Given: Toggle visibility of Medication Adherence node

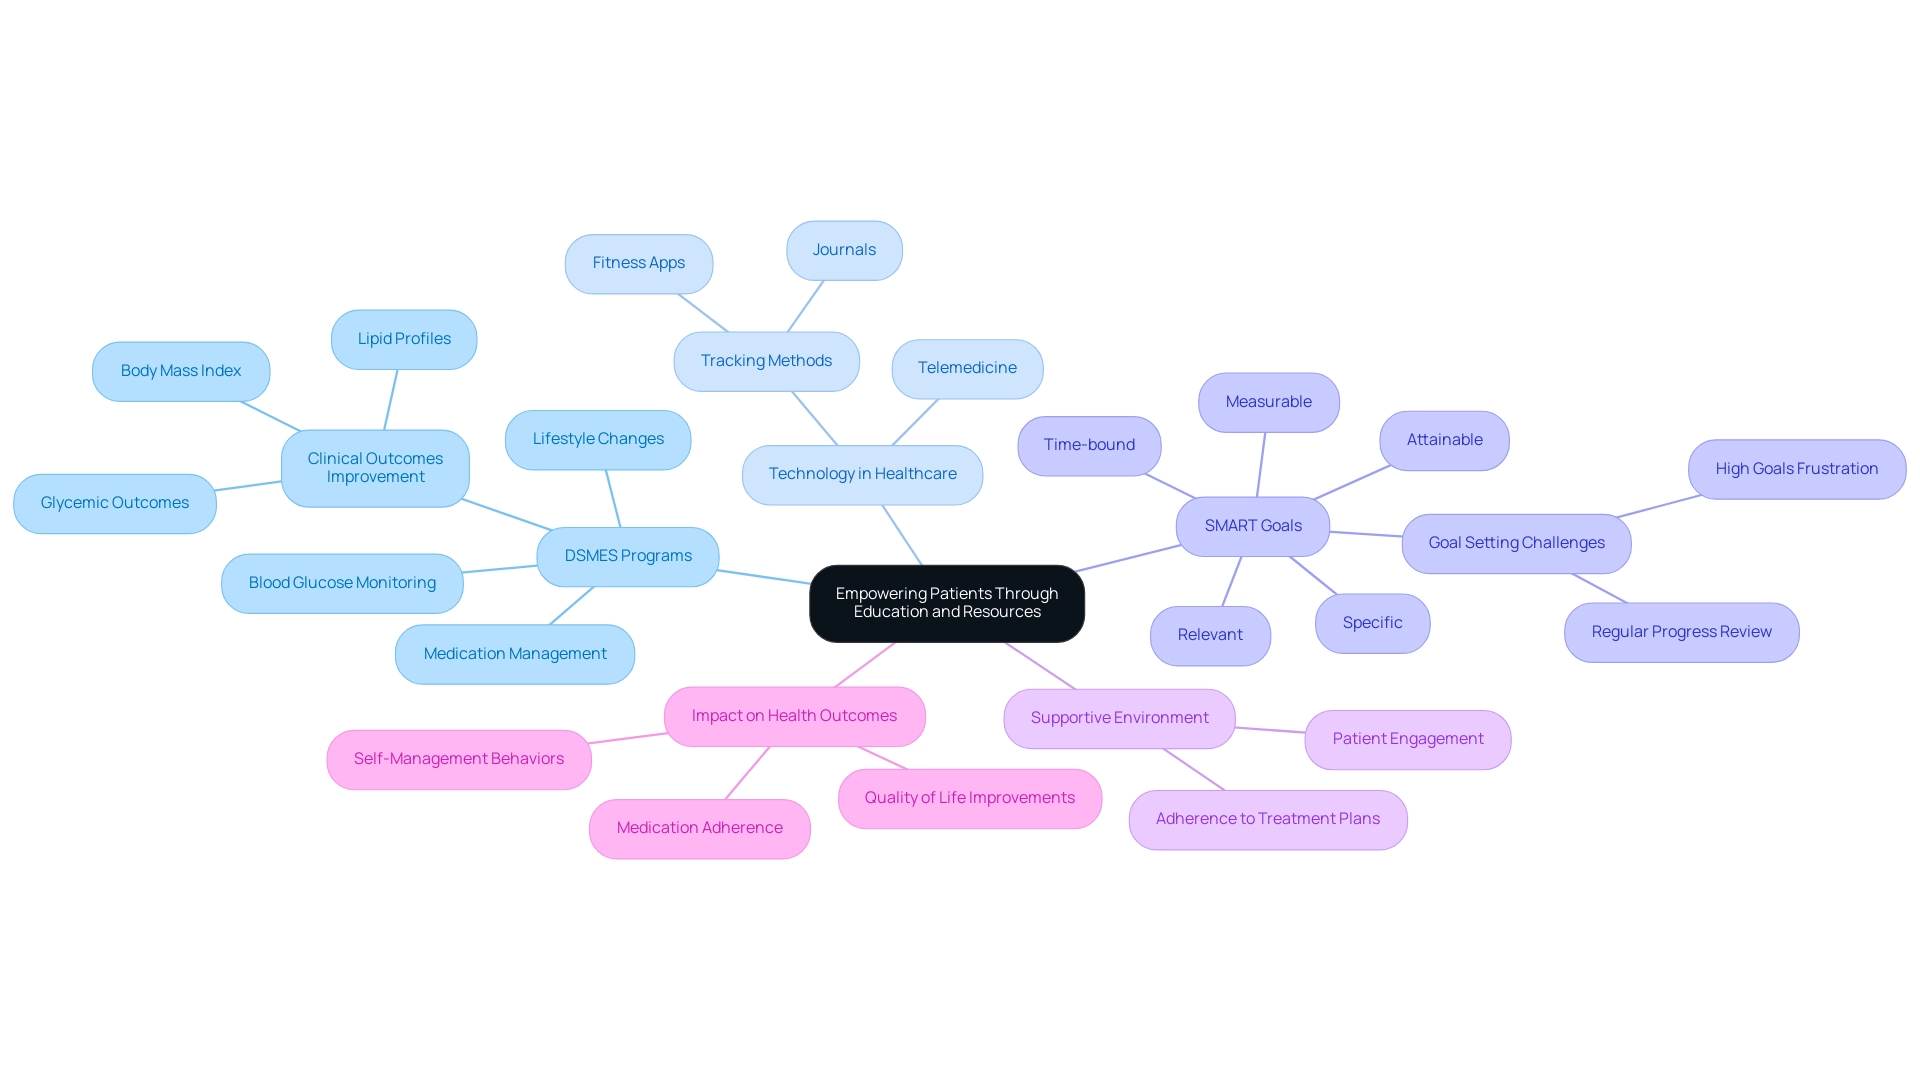Looking at the screenshot, I should 700,827.
